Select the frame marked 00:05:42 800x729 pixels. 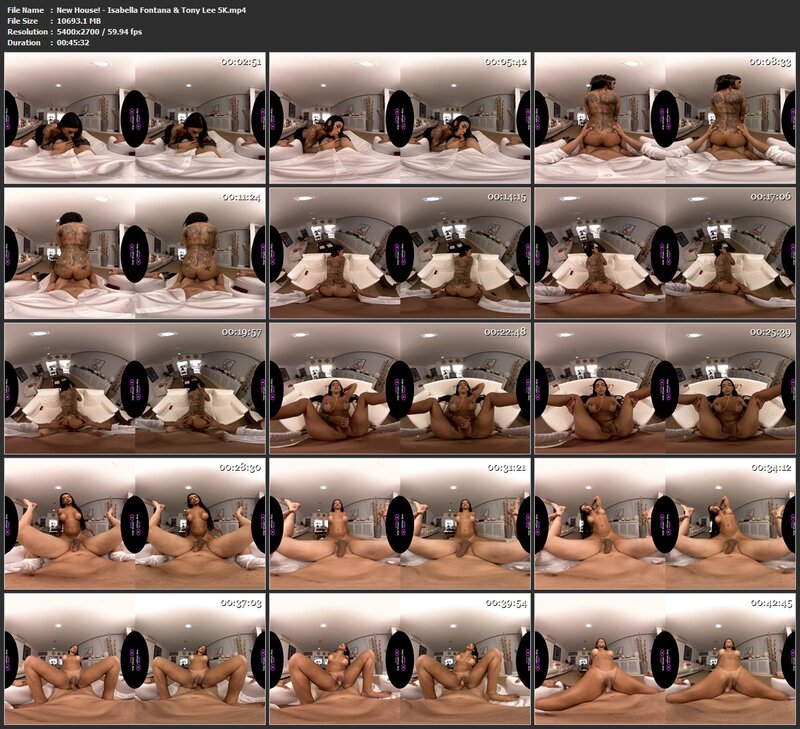pos(400,118)
